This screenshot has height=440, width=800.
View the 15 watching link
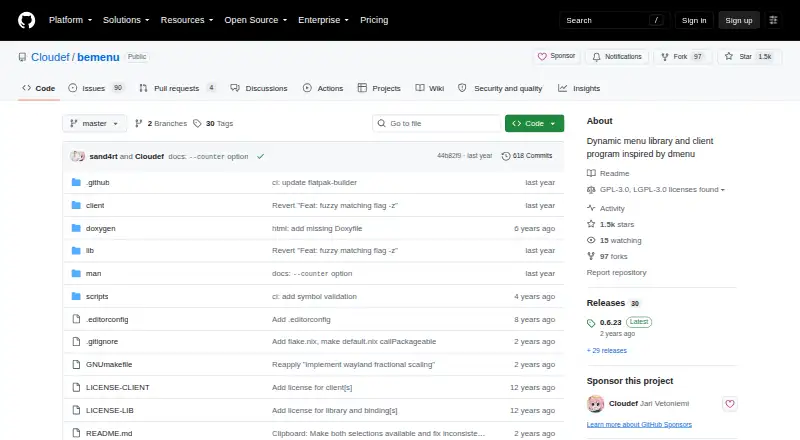(x=614, y=240)
